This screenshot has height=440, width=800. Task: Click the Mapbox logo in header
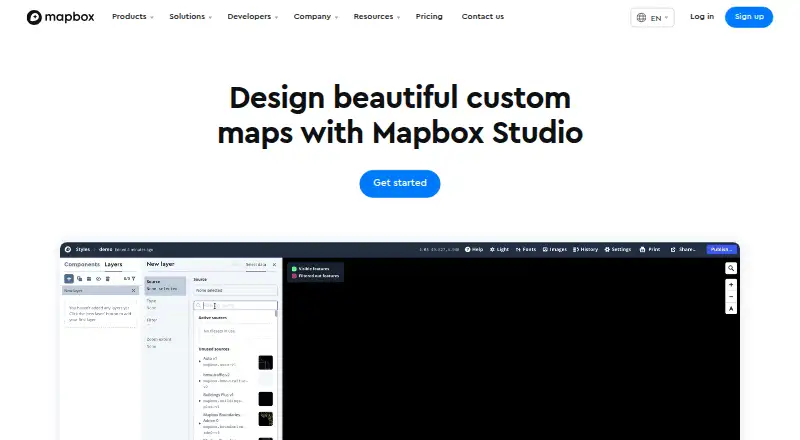click(60, 17)
